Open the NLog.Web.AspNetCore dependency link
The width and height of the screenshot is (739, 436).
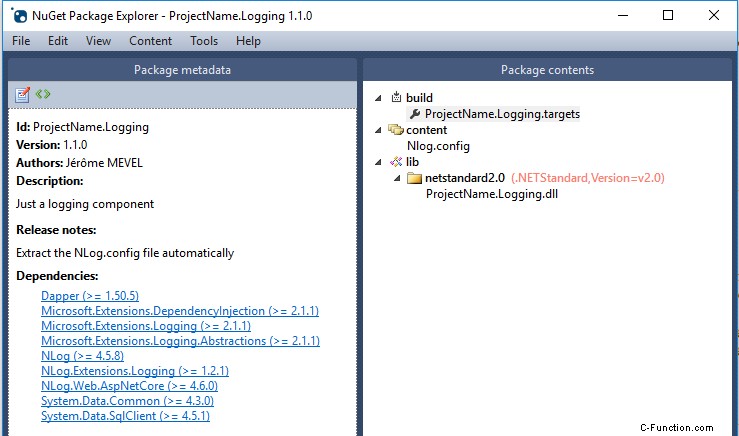click(129, 386)
